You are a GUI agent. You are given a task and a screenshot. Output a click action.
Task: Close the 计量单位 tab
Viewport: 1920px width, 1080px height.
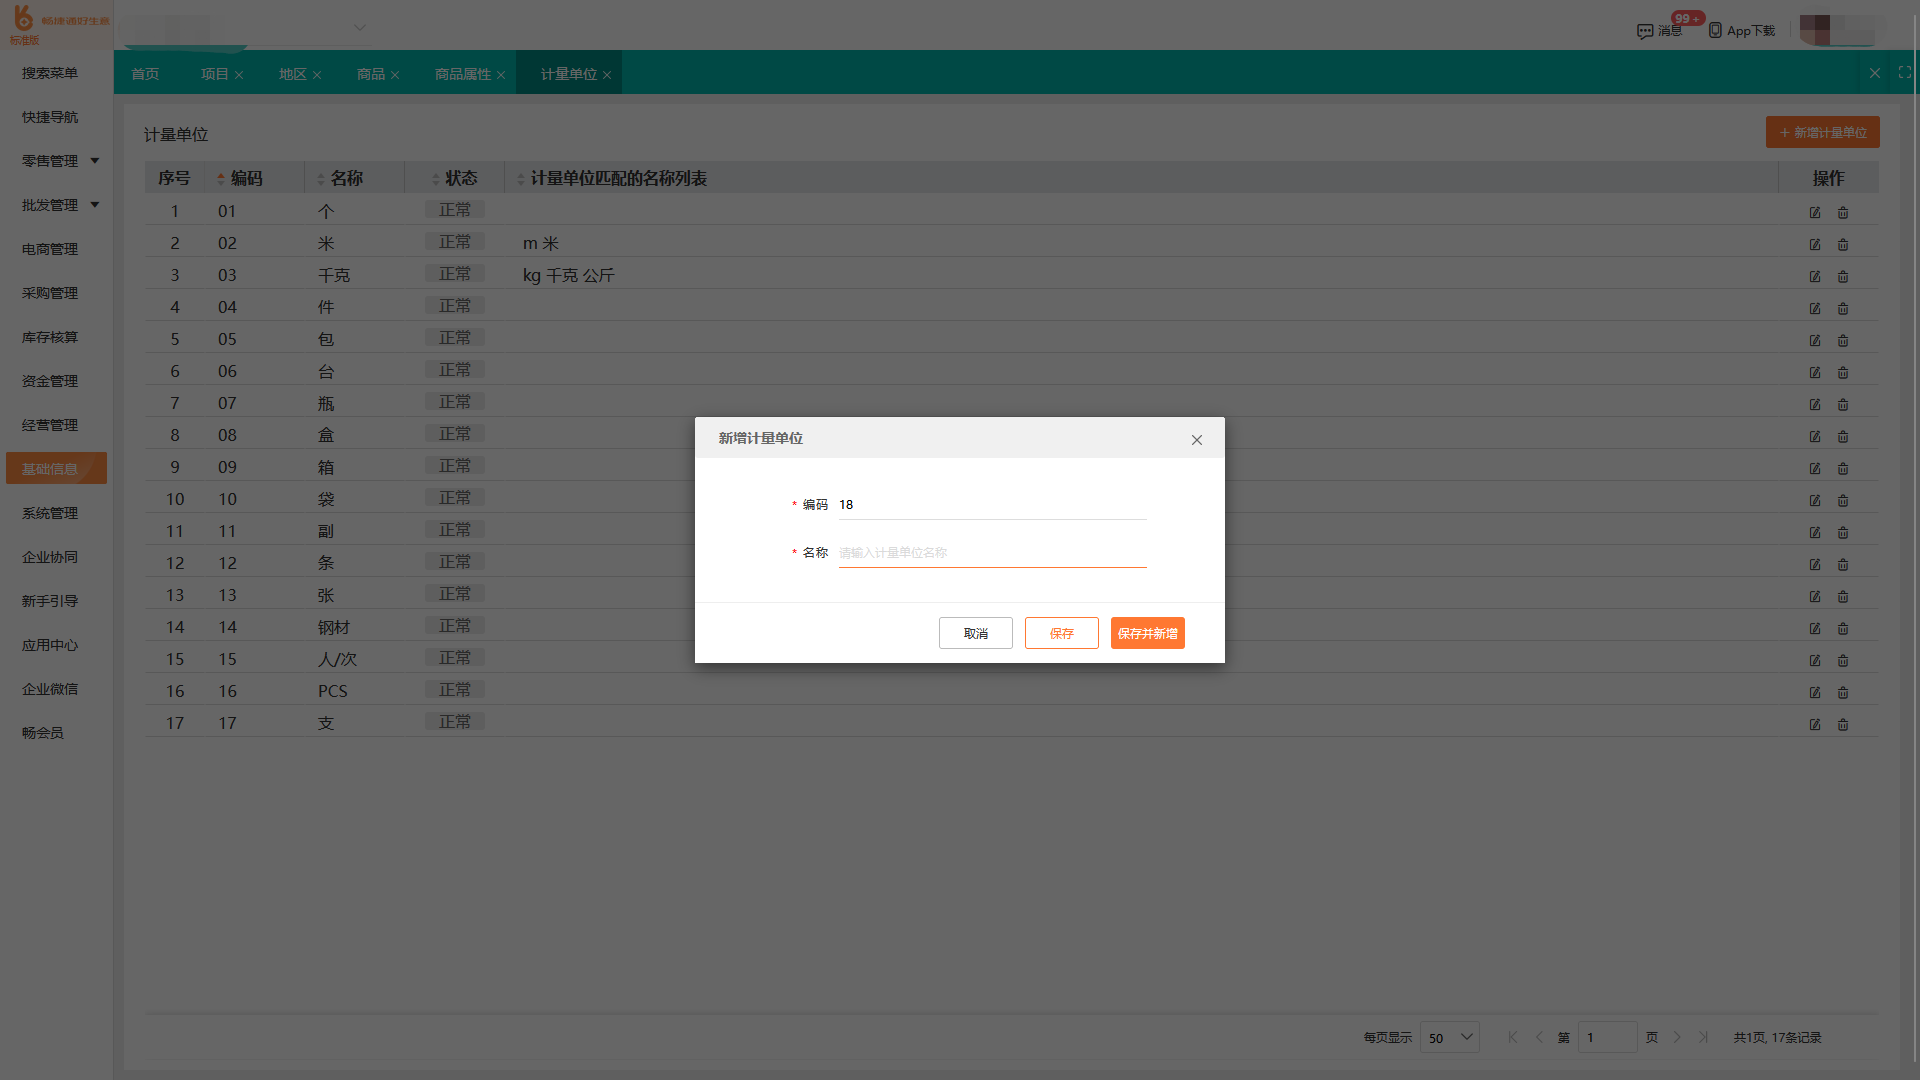click(608, 75)
